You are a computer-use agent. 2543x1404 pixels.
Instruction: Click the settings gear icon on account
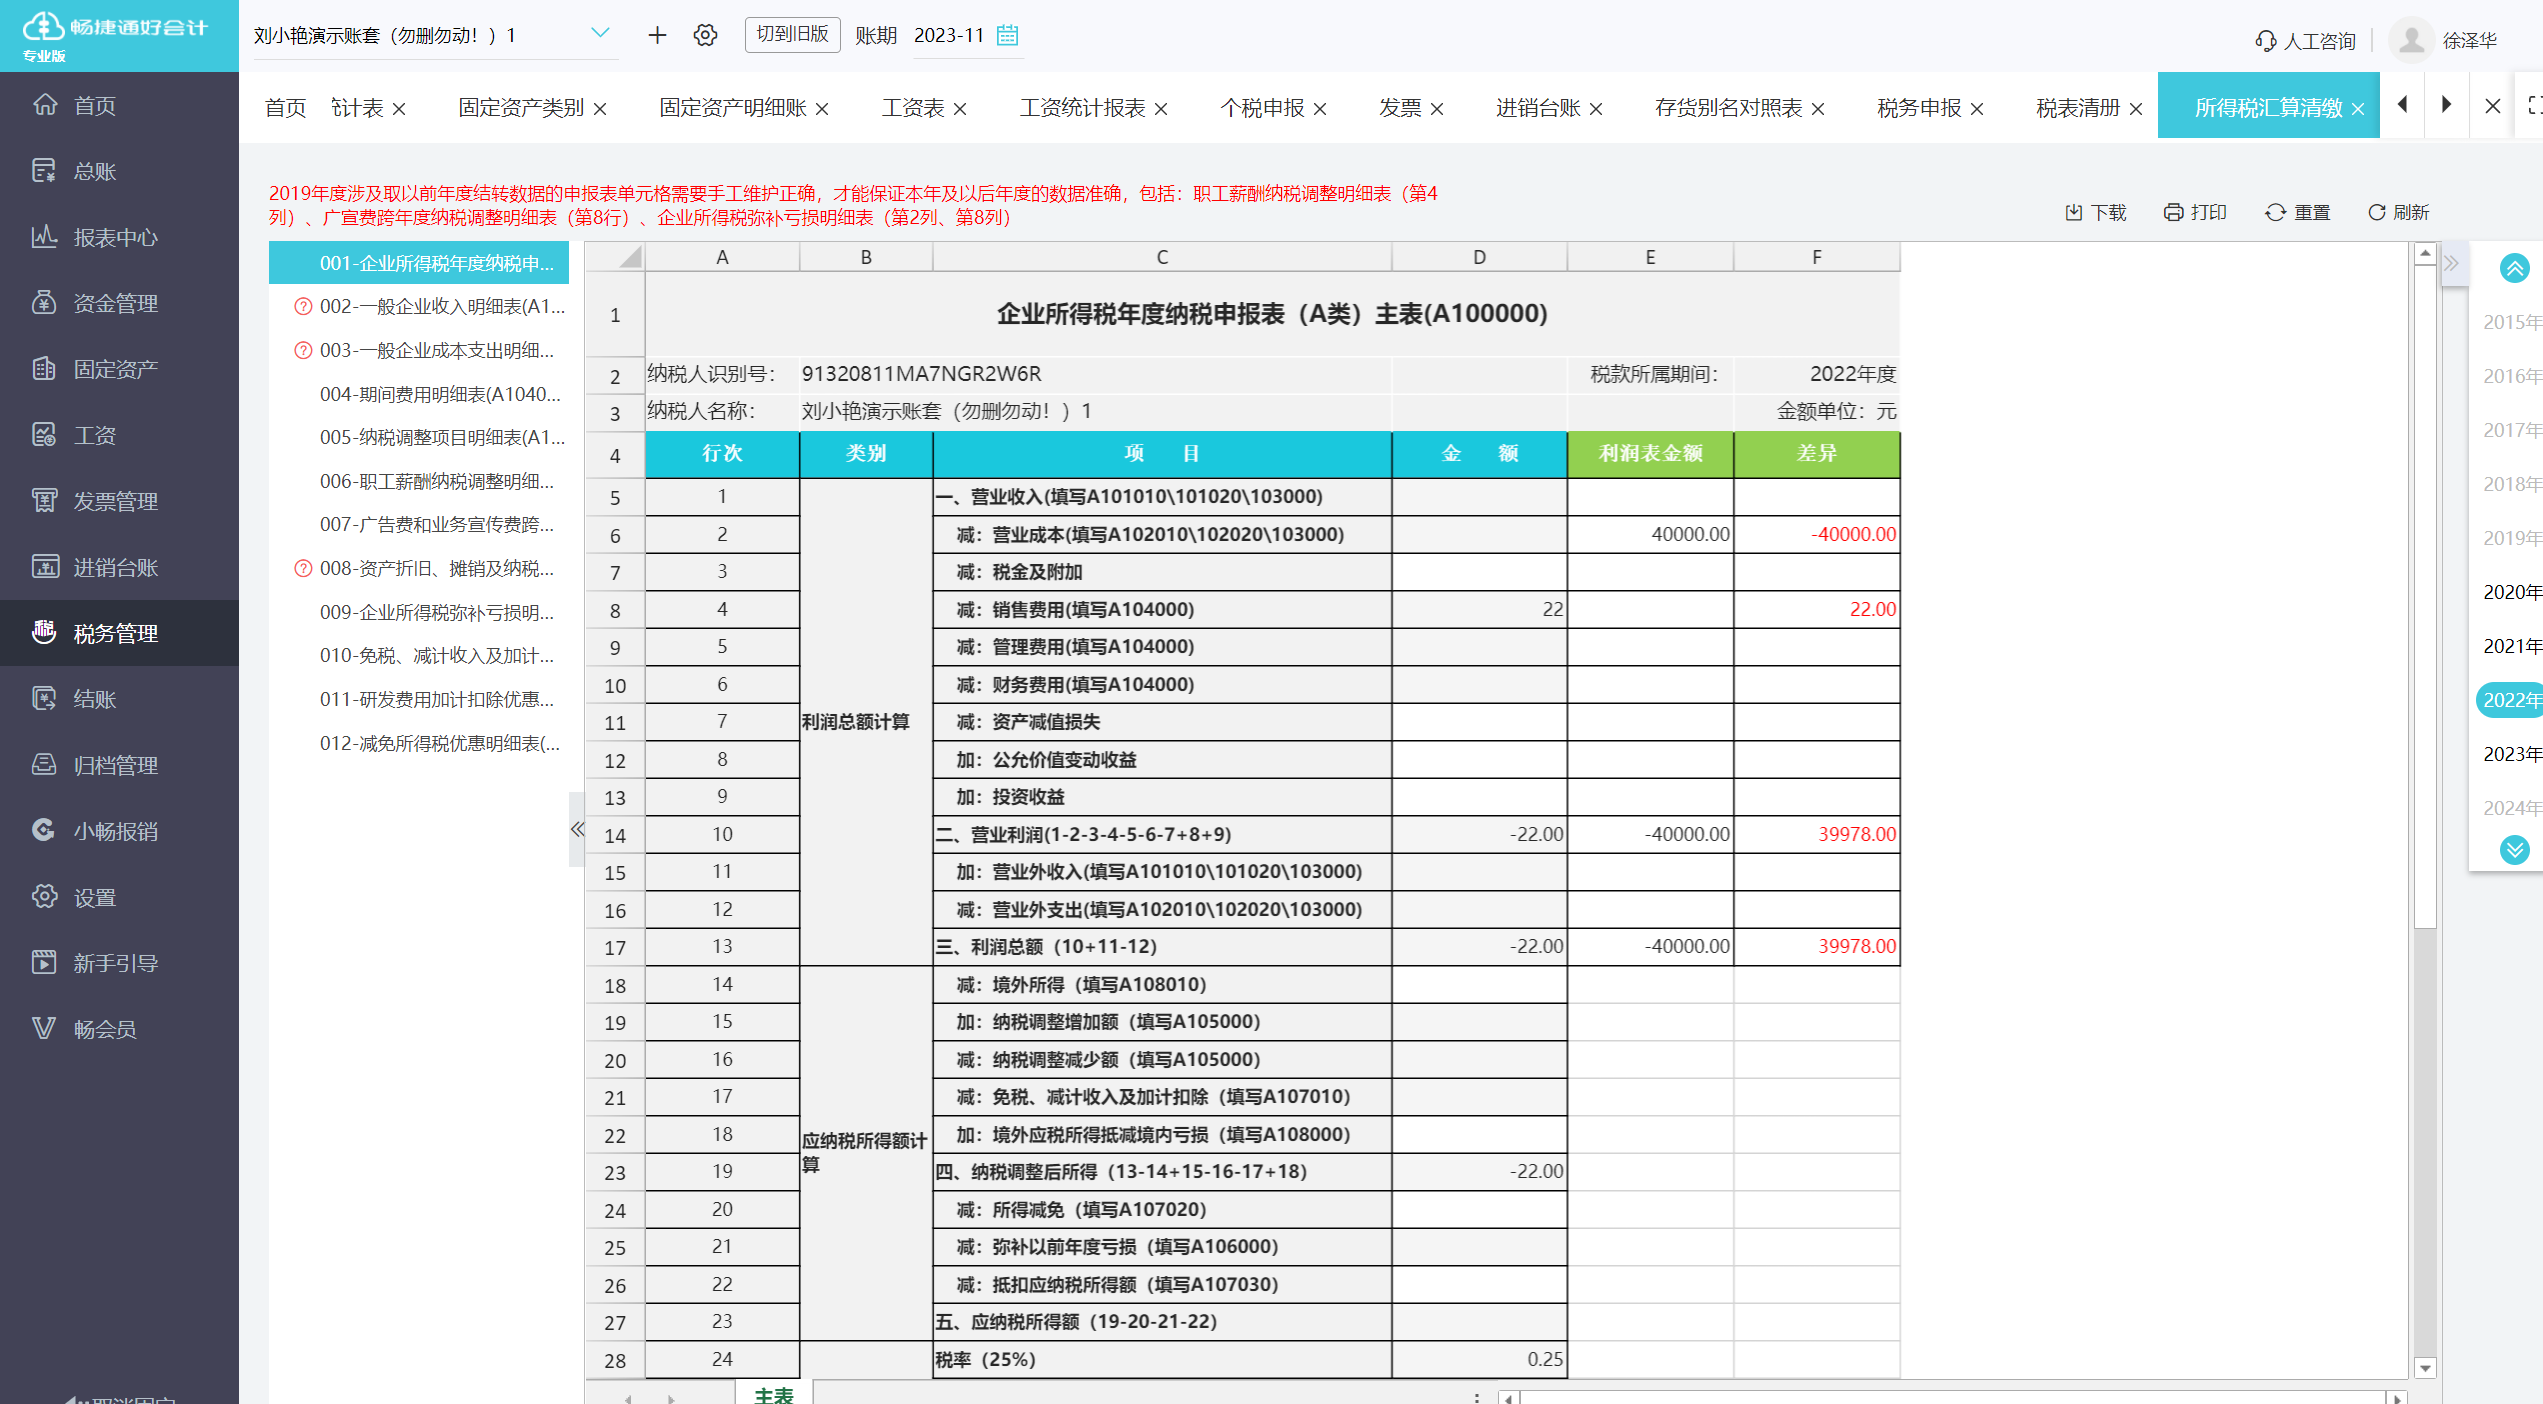point(707,36)
